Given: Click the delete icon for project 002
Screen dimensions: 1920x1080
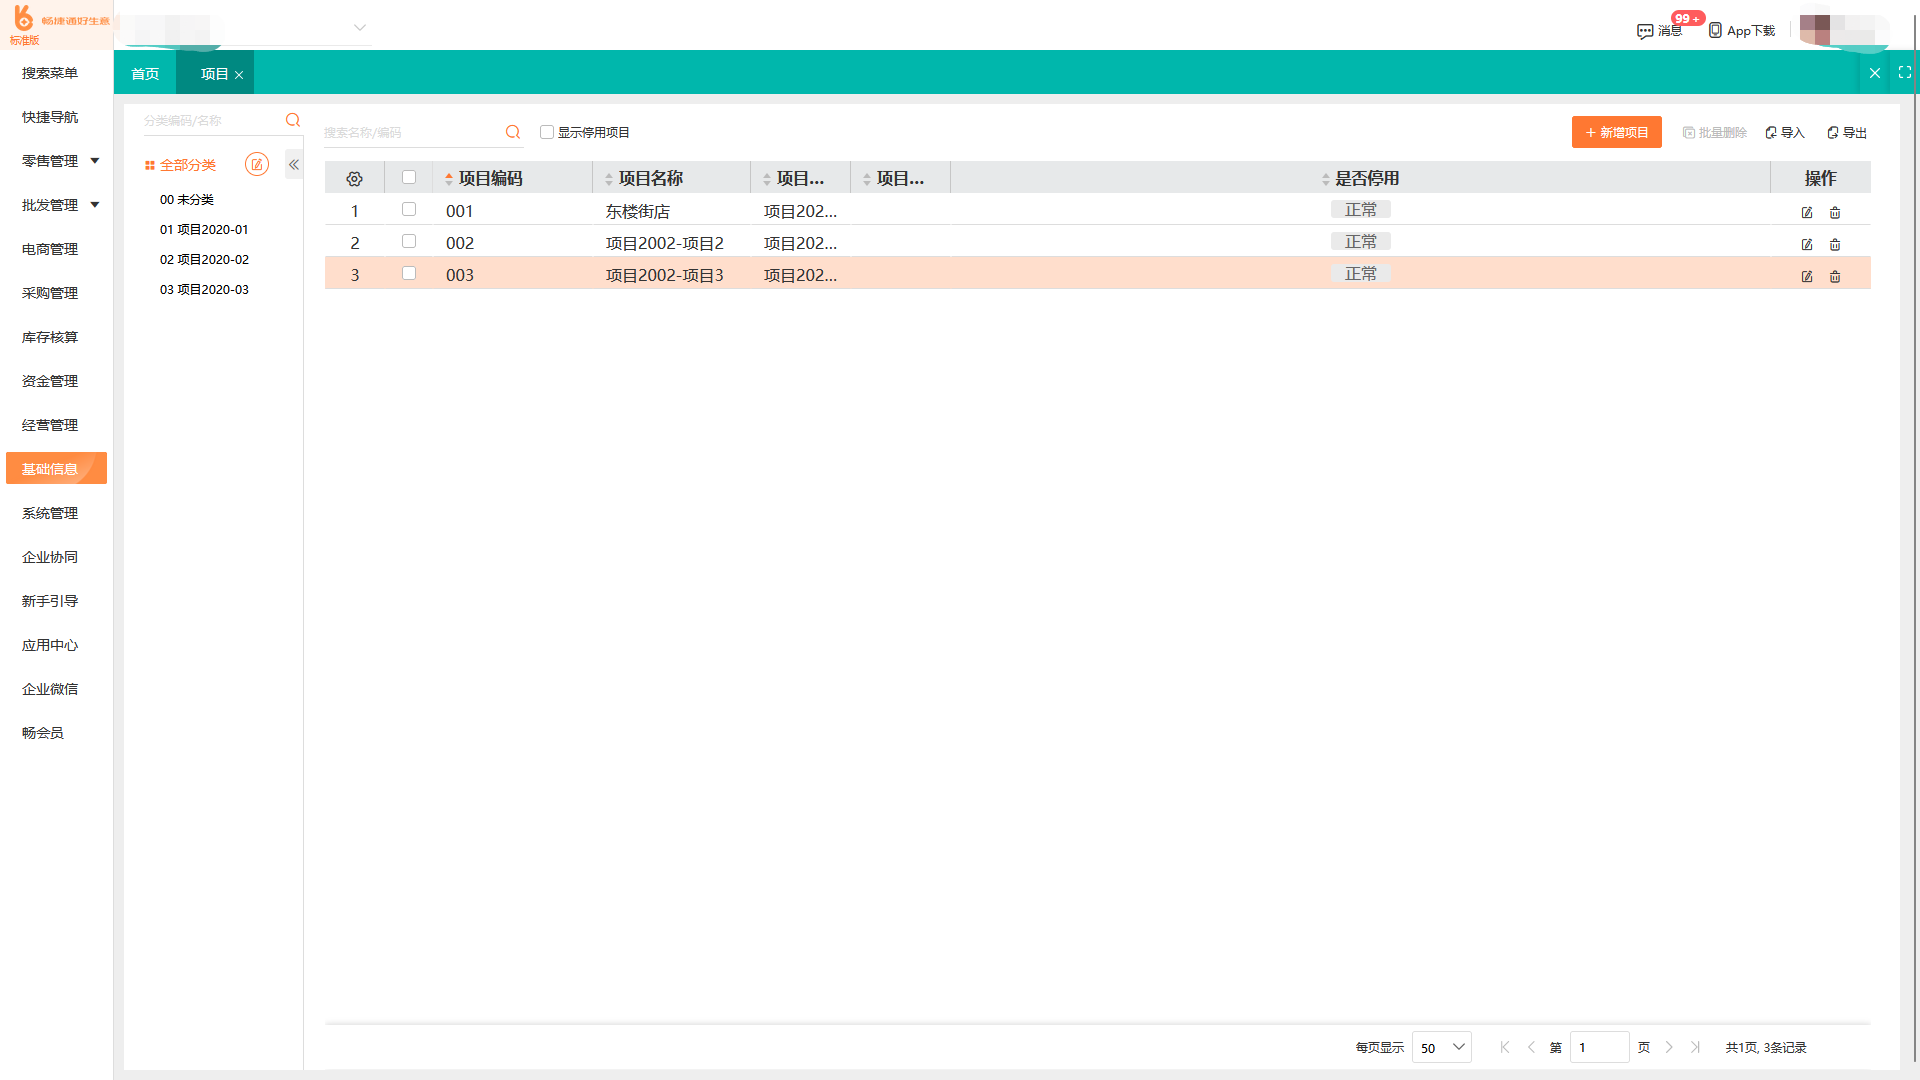Looking at the screenshot, I should [x=1834, y=243].
